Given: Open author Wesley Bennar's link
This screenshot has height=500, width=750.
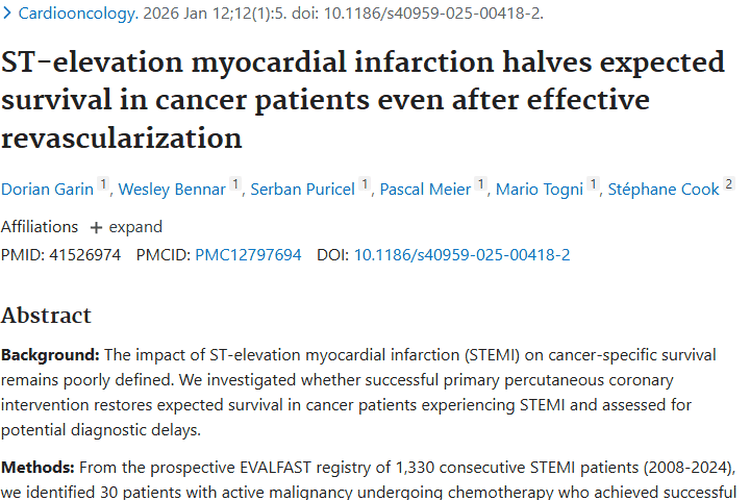Looking at the screenshot, I should pyautogui.click(x=172, y=189).
